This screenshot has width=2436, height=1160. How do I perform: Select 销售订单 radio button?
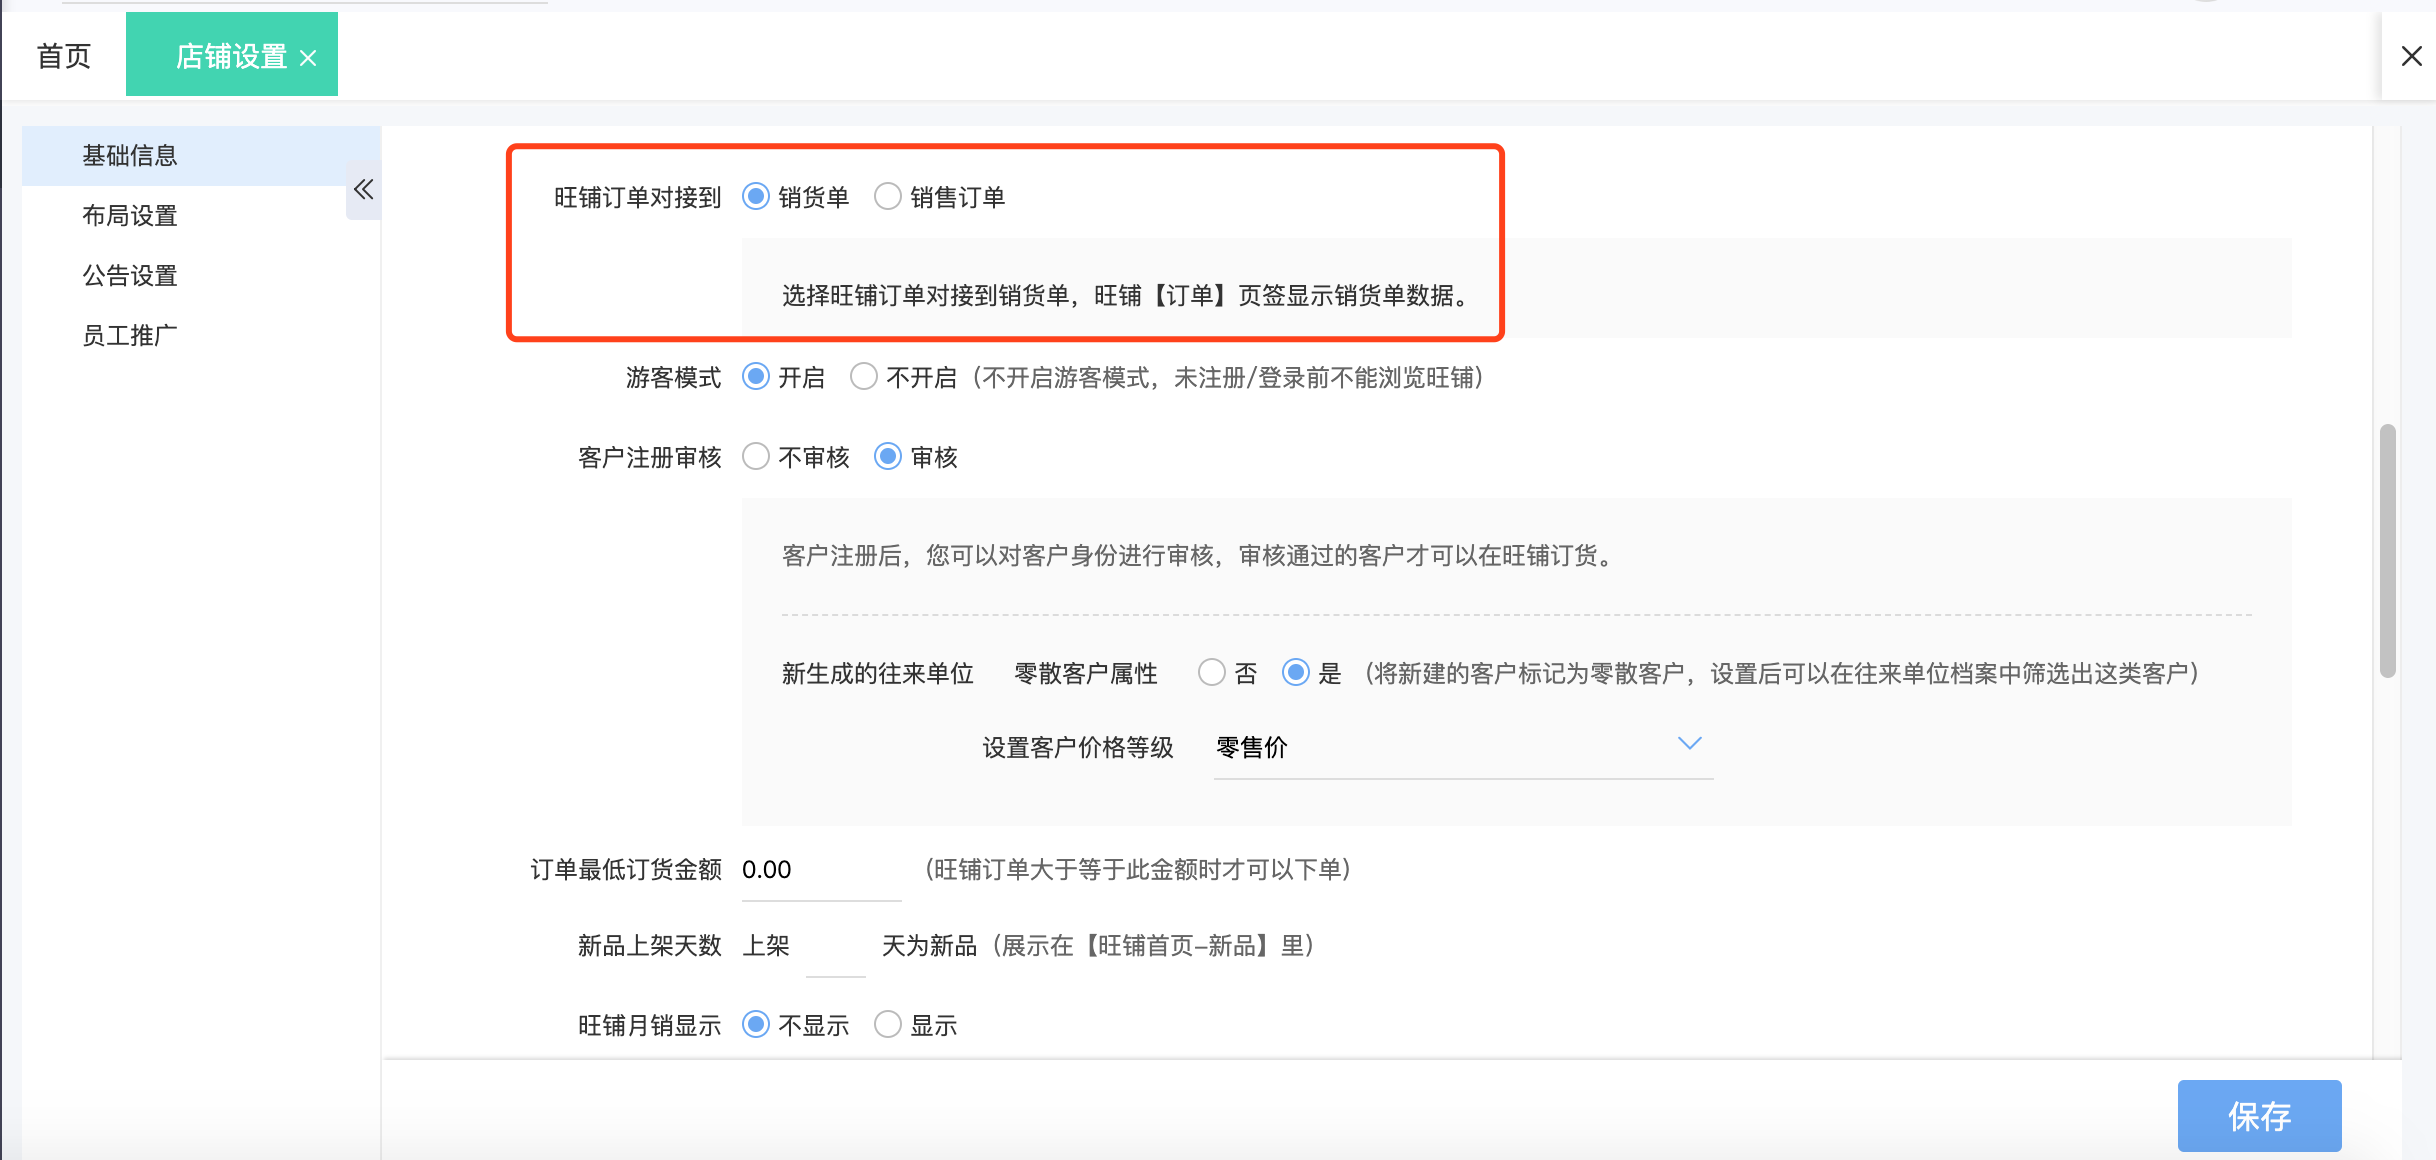click(889, 196)
